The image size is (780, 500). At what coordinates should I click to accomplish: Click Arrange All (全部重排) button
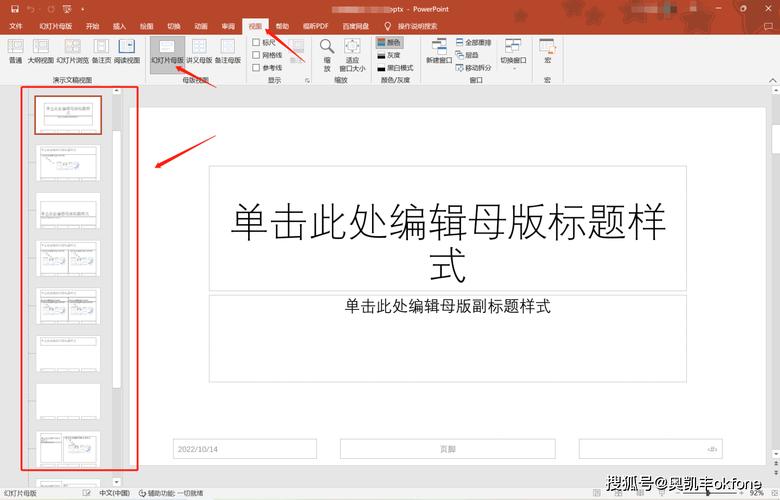coord(472,43)
